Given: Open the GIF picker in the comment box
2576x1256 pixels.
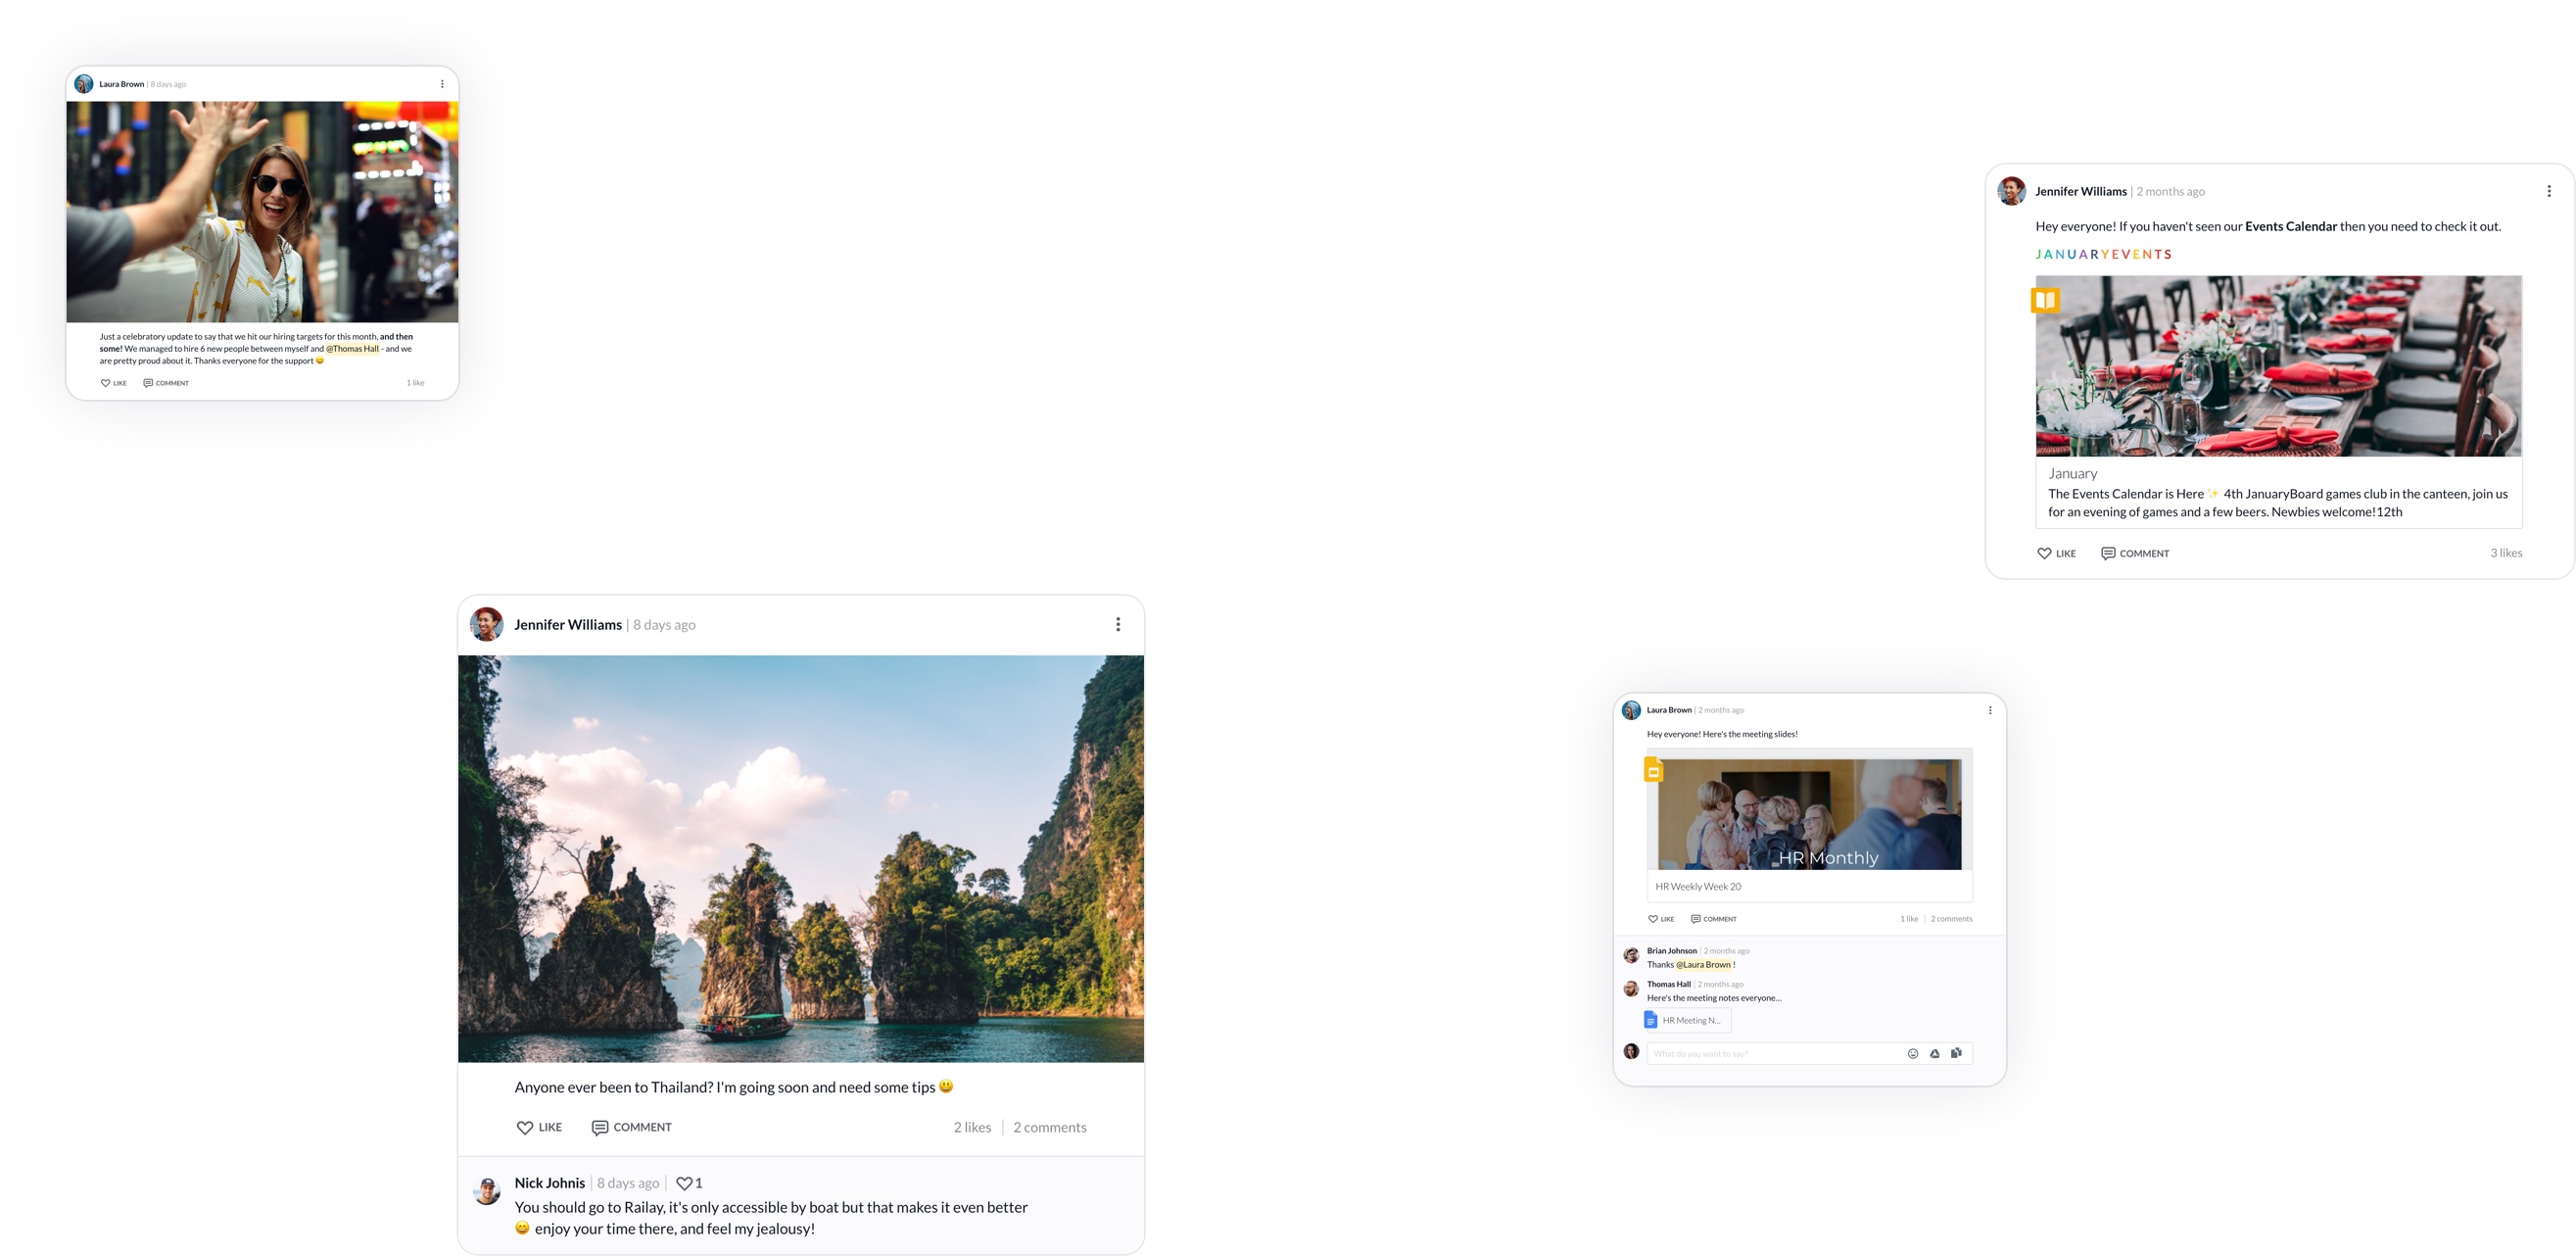Looking at the screenshot, I should pyautogui.click(x=1957, y=1052).
